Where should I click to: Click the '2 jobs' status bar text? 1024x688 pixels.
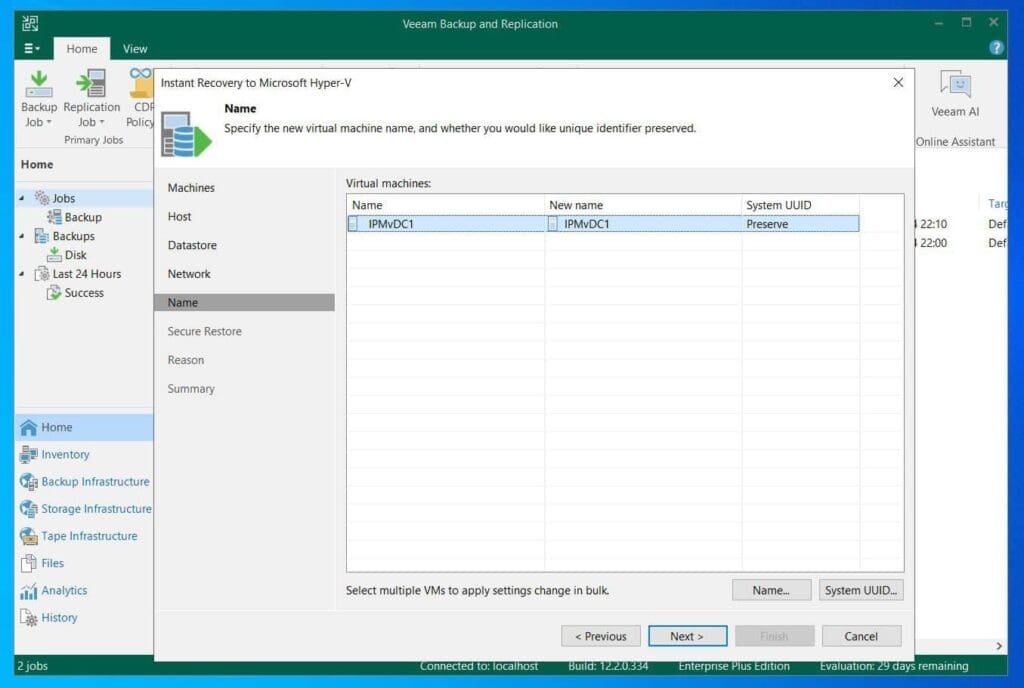tap(33, 666)
